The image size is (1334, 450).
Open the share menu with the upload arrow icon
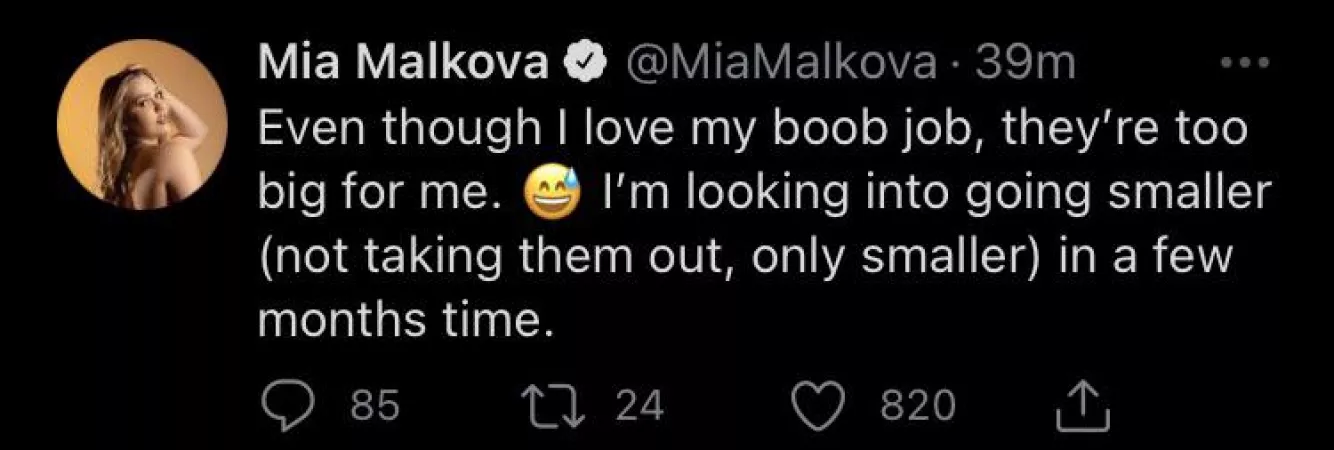[x=1082, y=405]
